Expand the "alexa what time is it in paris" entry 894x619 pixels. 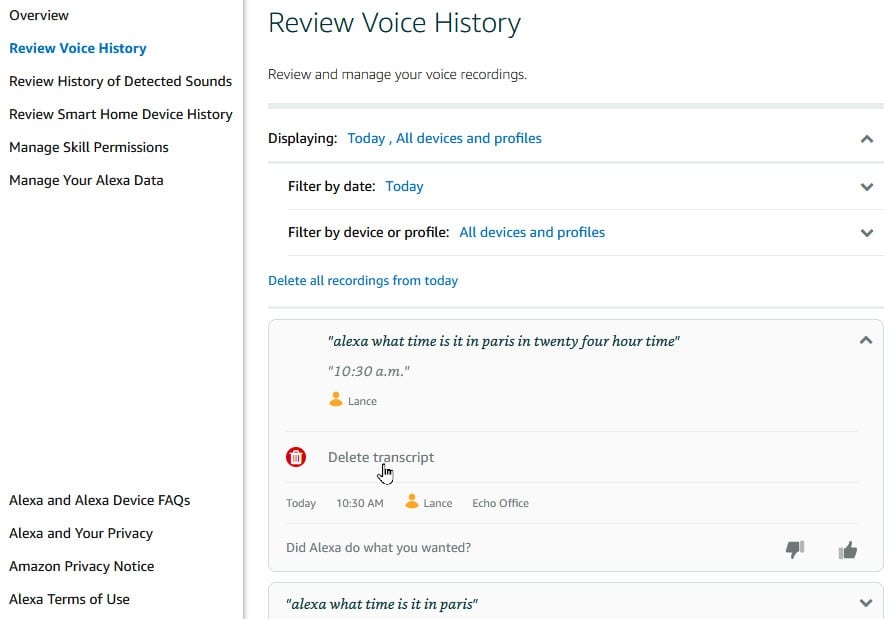(x=865, y=603)
